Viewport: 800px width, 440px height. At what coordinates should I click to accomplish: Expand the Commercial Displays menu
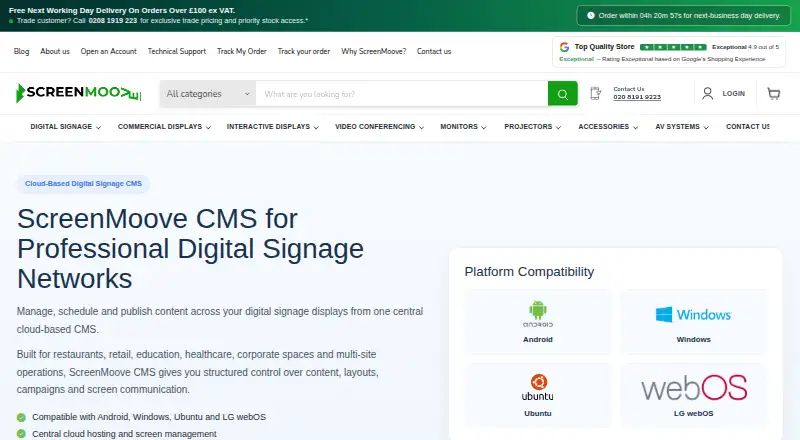click(x=164, y=127)
